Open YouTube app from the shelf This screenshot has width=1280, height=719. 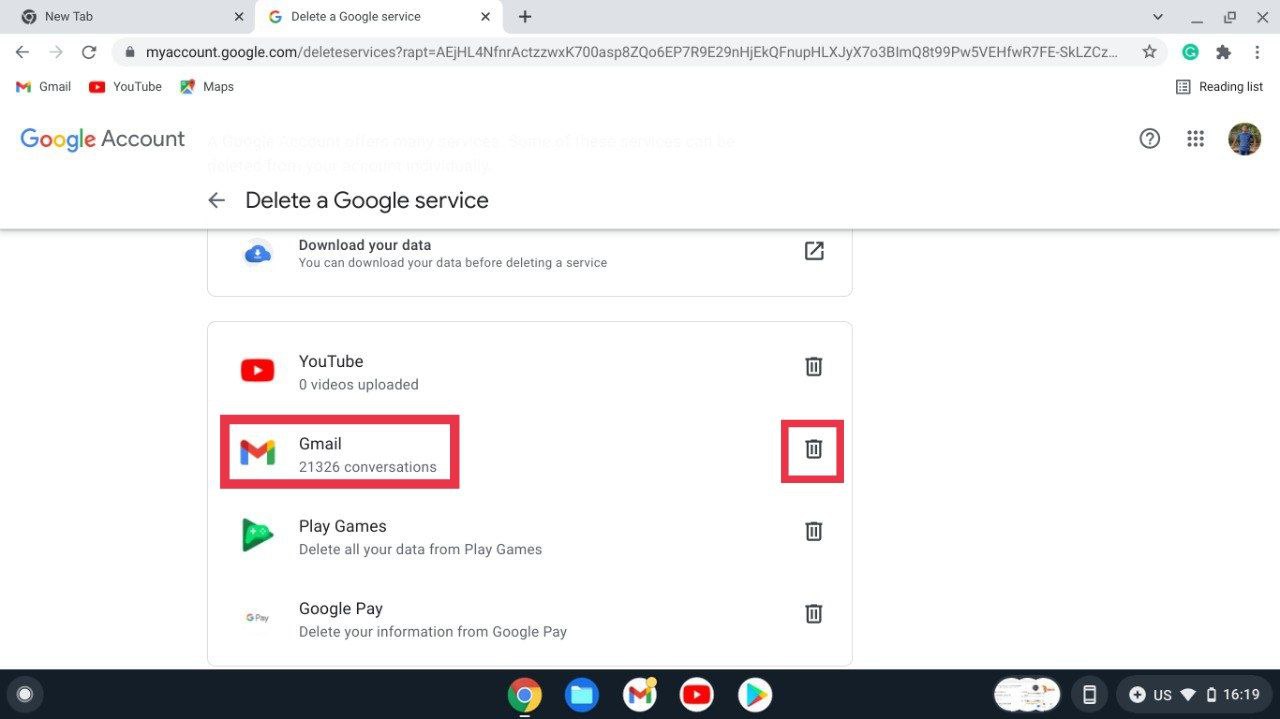point(697,694)
